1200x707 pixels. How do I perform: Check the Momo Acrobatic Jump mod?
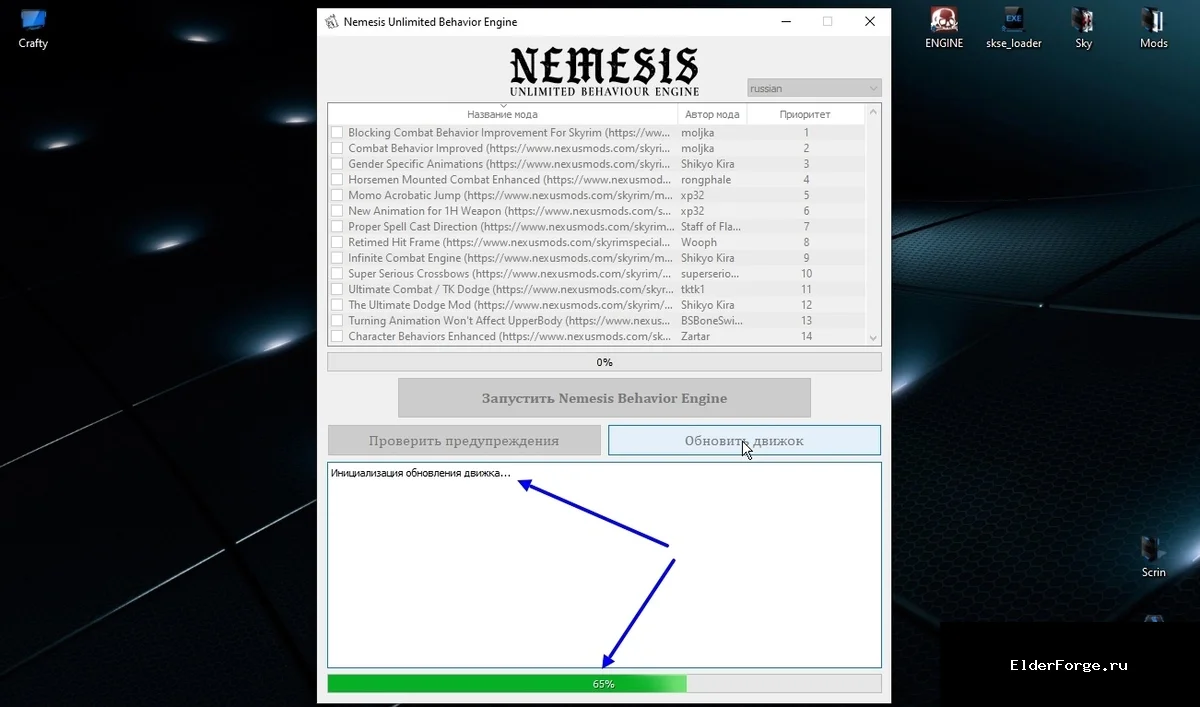coord(337,196)
